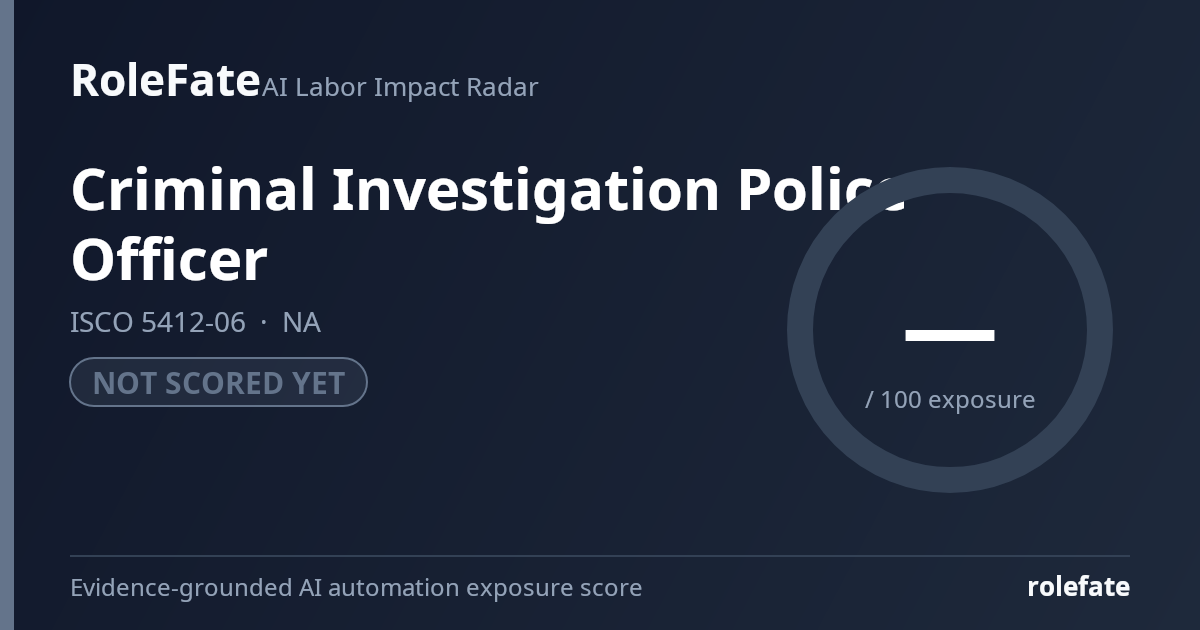Click the word exposure under the gauge dash
Viewport: 1200px width, 630px height.
coord(981,400)
